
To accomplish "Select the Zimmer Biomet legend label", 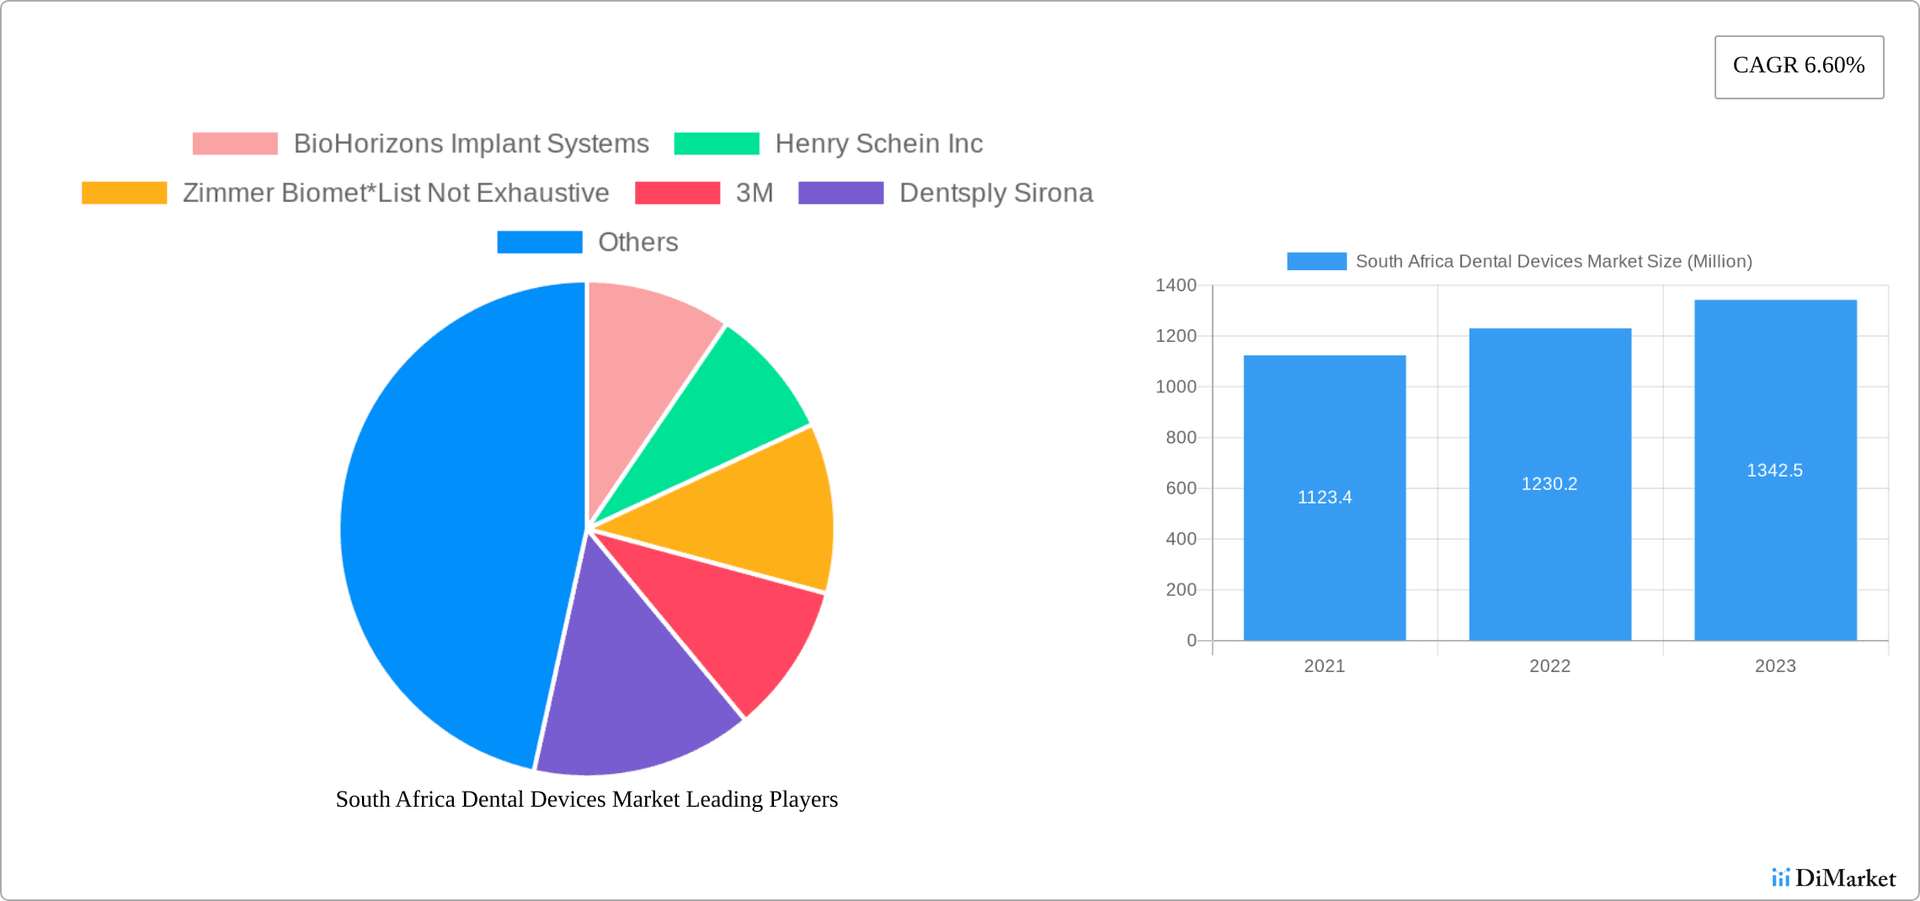I will (x=395, y=192).
